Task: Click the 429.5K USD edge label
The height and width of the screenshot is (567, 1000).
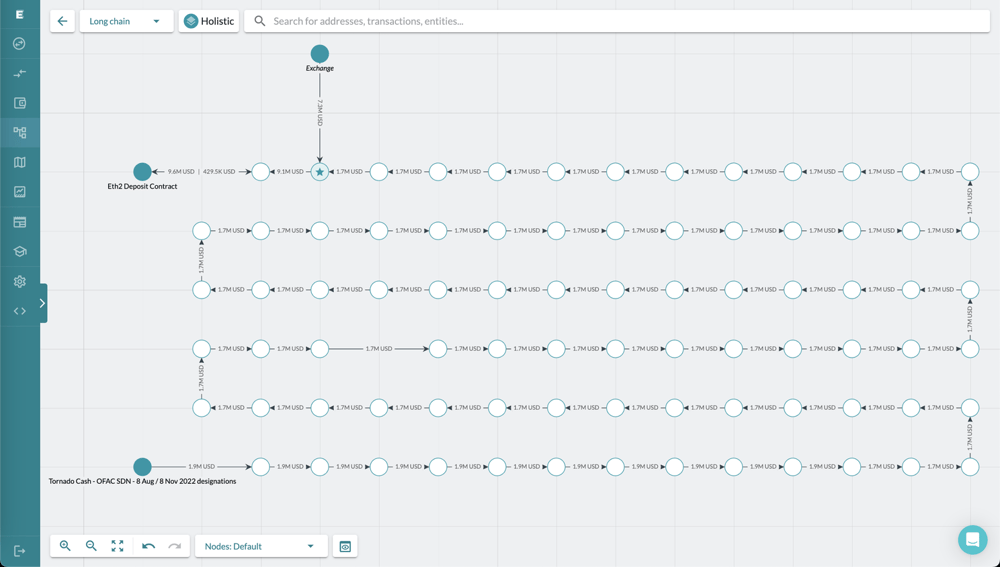Action: pyautogui.click(x=219, y=172)
